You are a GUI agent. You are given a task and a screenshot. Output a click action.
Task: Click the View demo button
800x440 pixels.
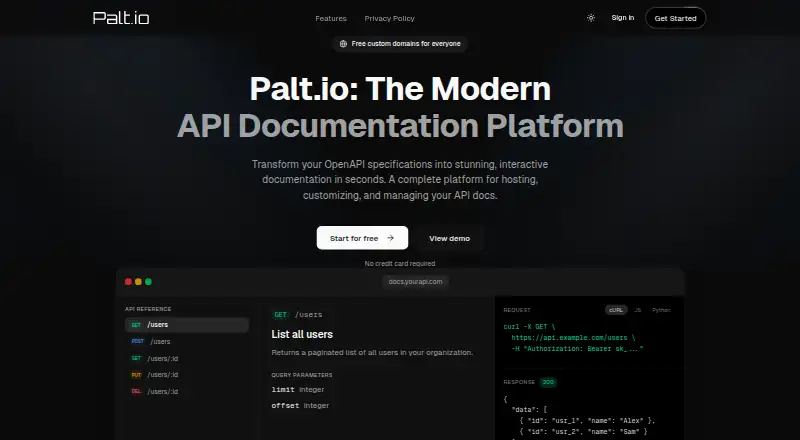(x=449, y=238)
